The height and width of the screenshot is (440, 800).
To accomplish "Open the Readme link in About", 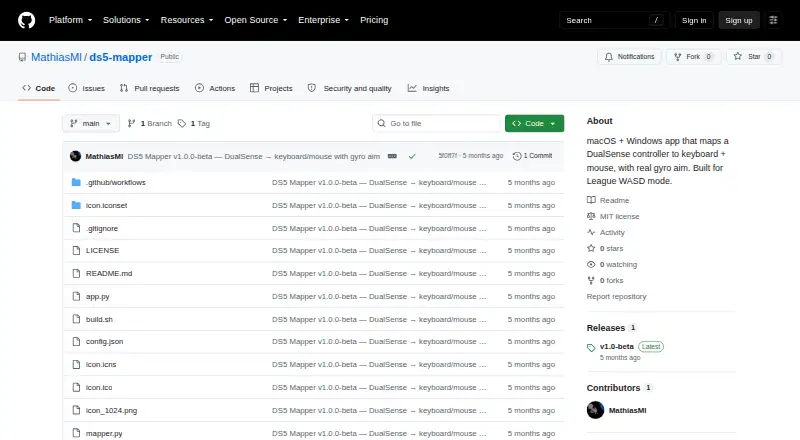I will [608, 200].
